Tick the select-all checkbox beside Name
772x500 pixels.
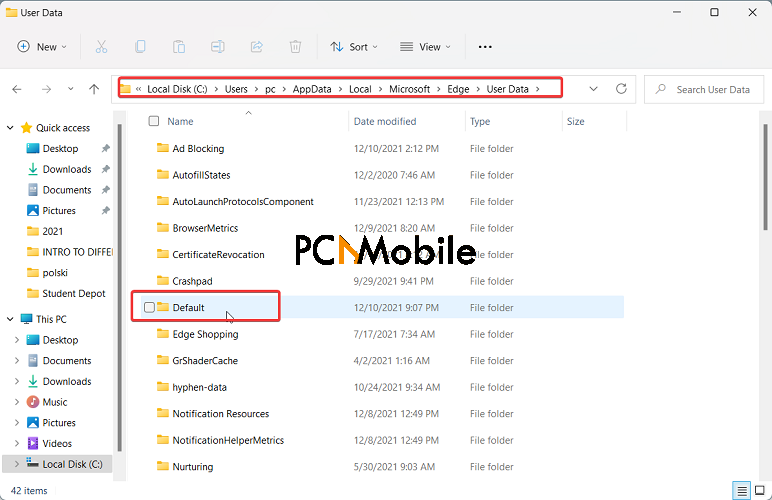click(154, 121)
